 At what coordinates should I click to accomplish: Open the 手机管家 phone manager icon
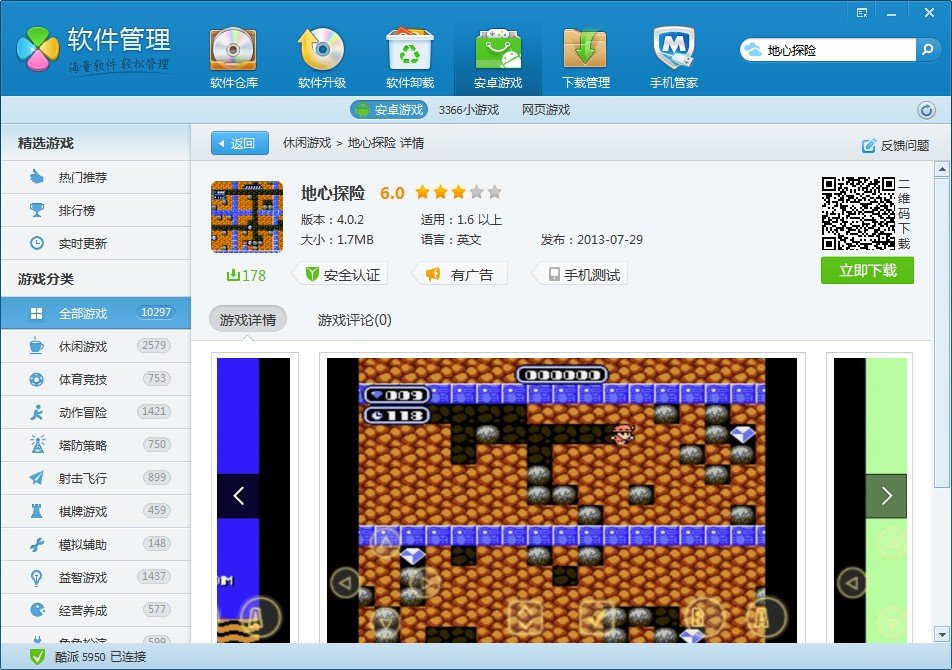(x=673, y=50)
